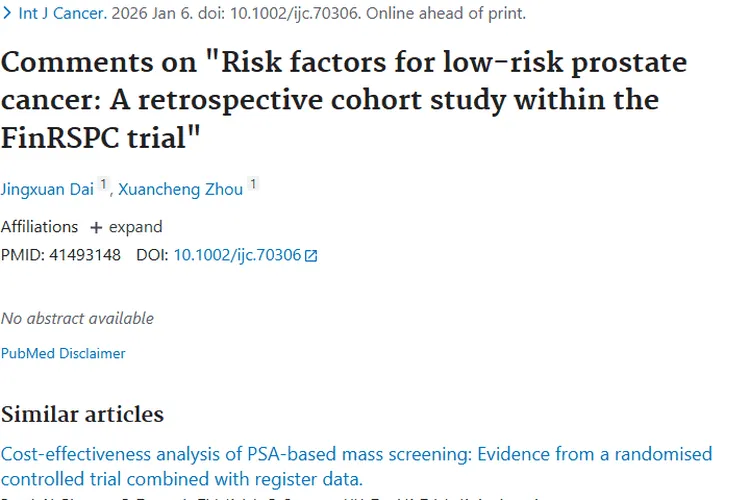Click the Online ahead of print text
This screenshot has width=750, height=500.
pyautogui.click(x=446, y=13)
